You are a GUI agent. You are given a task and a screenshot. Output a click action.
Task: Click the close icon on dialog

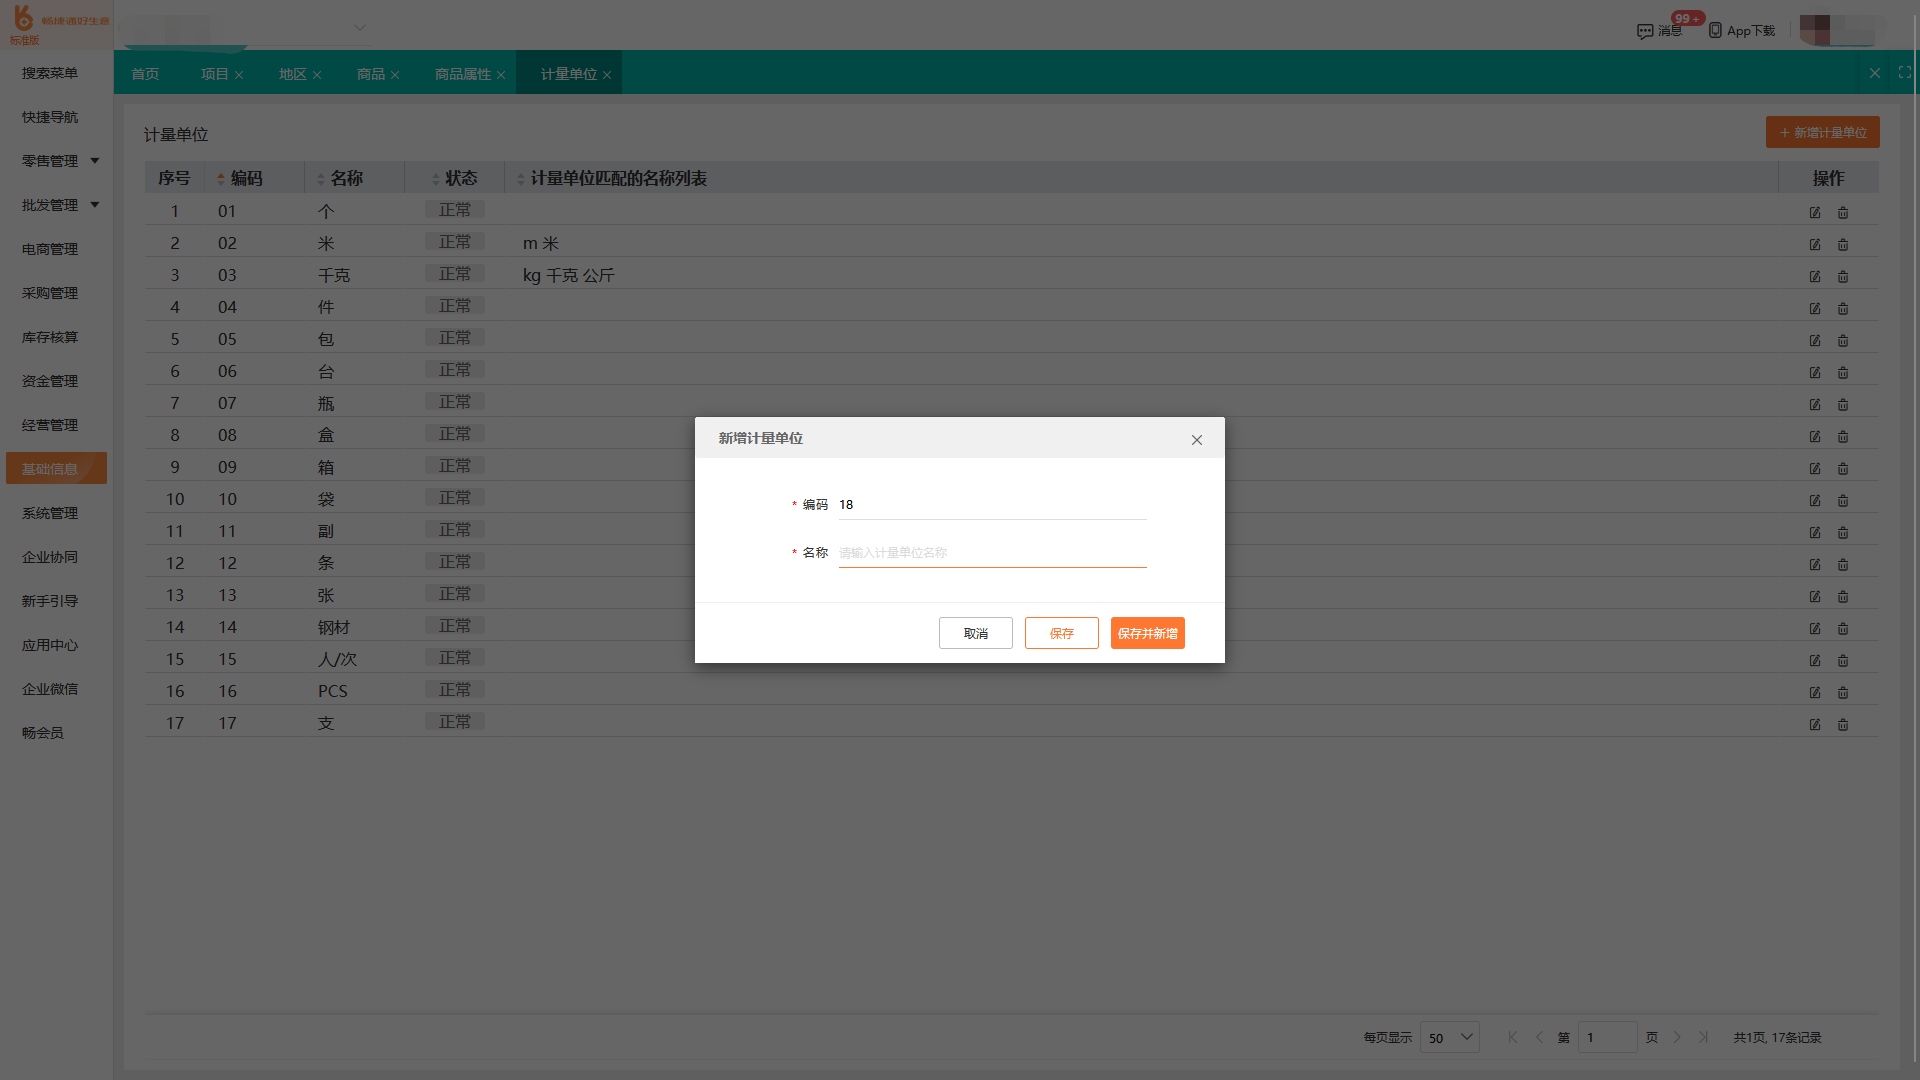[1196, 438]
